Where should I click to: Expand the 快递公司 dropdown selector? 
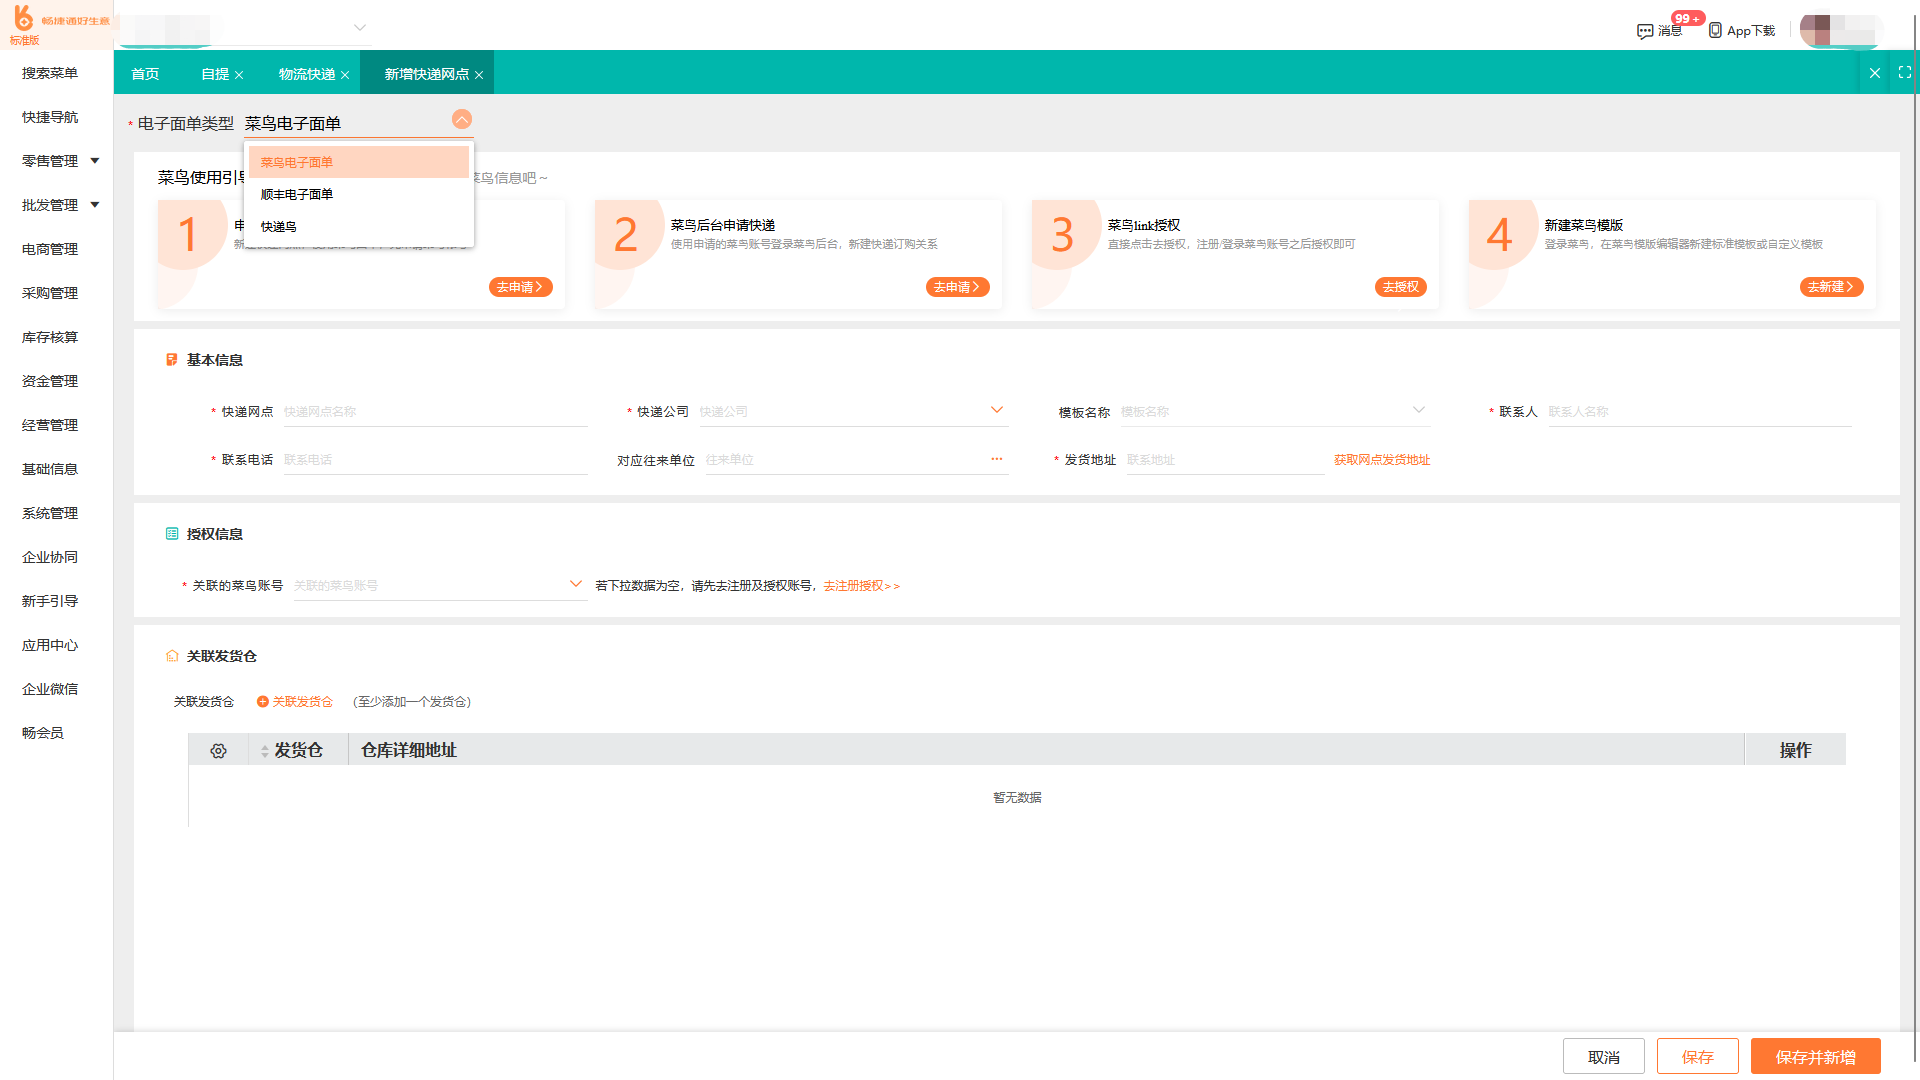pos(997,411)
